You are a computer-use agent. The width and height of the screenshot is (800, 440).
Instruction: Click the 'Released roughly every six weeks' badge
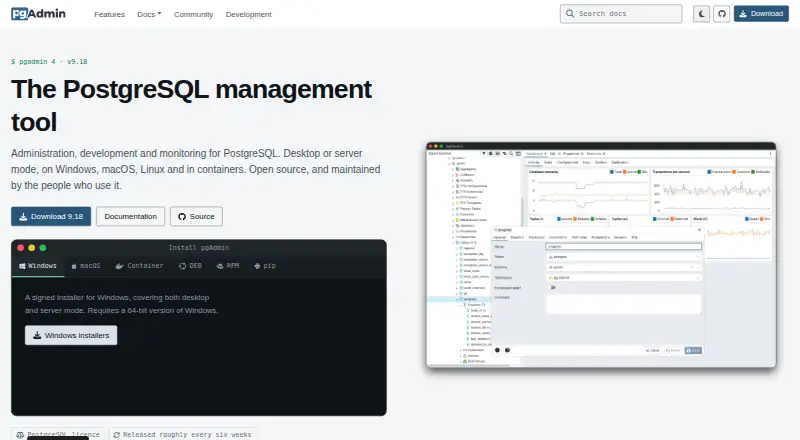click(x=183, y=434)
